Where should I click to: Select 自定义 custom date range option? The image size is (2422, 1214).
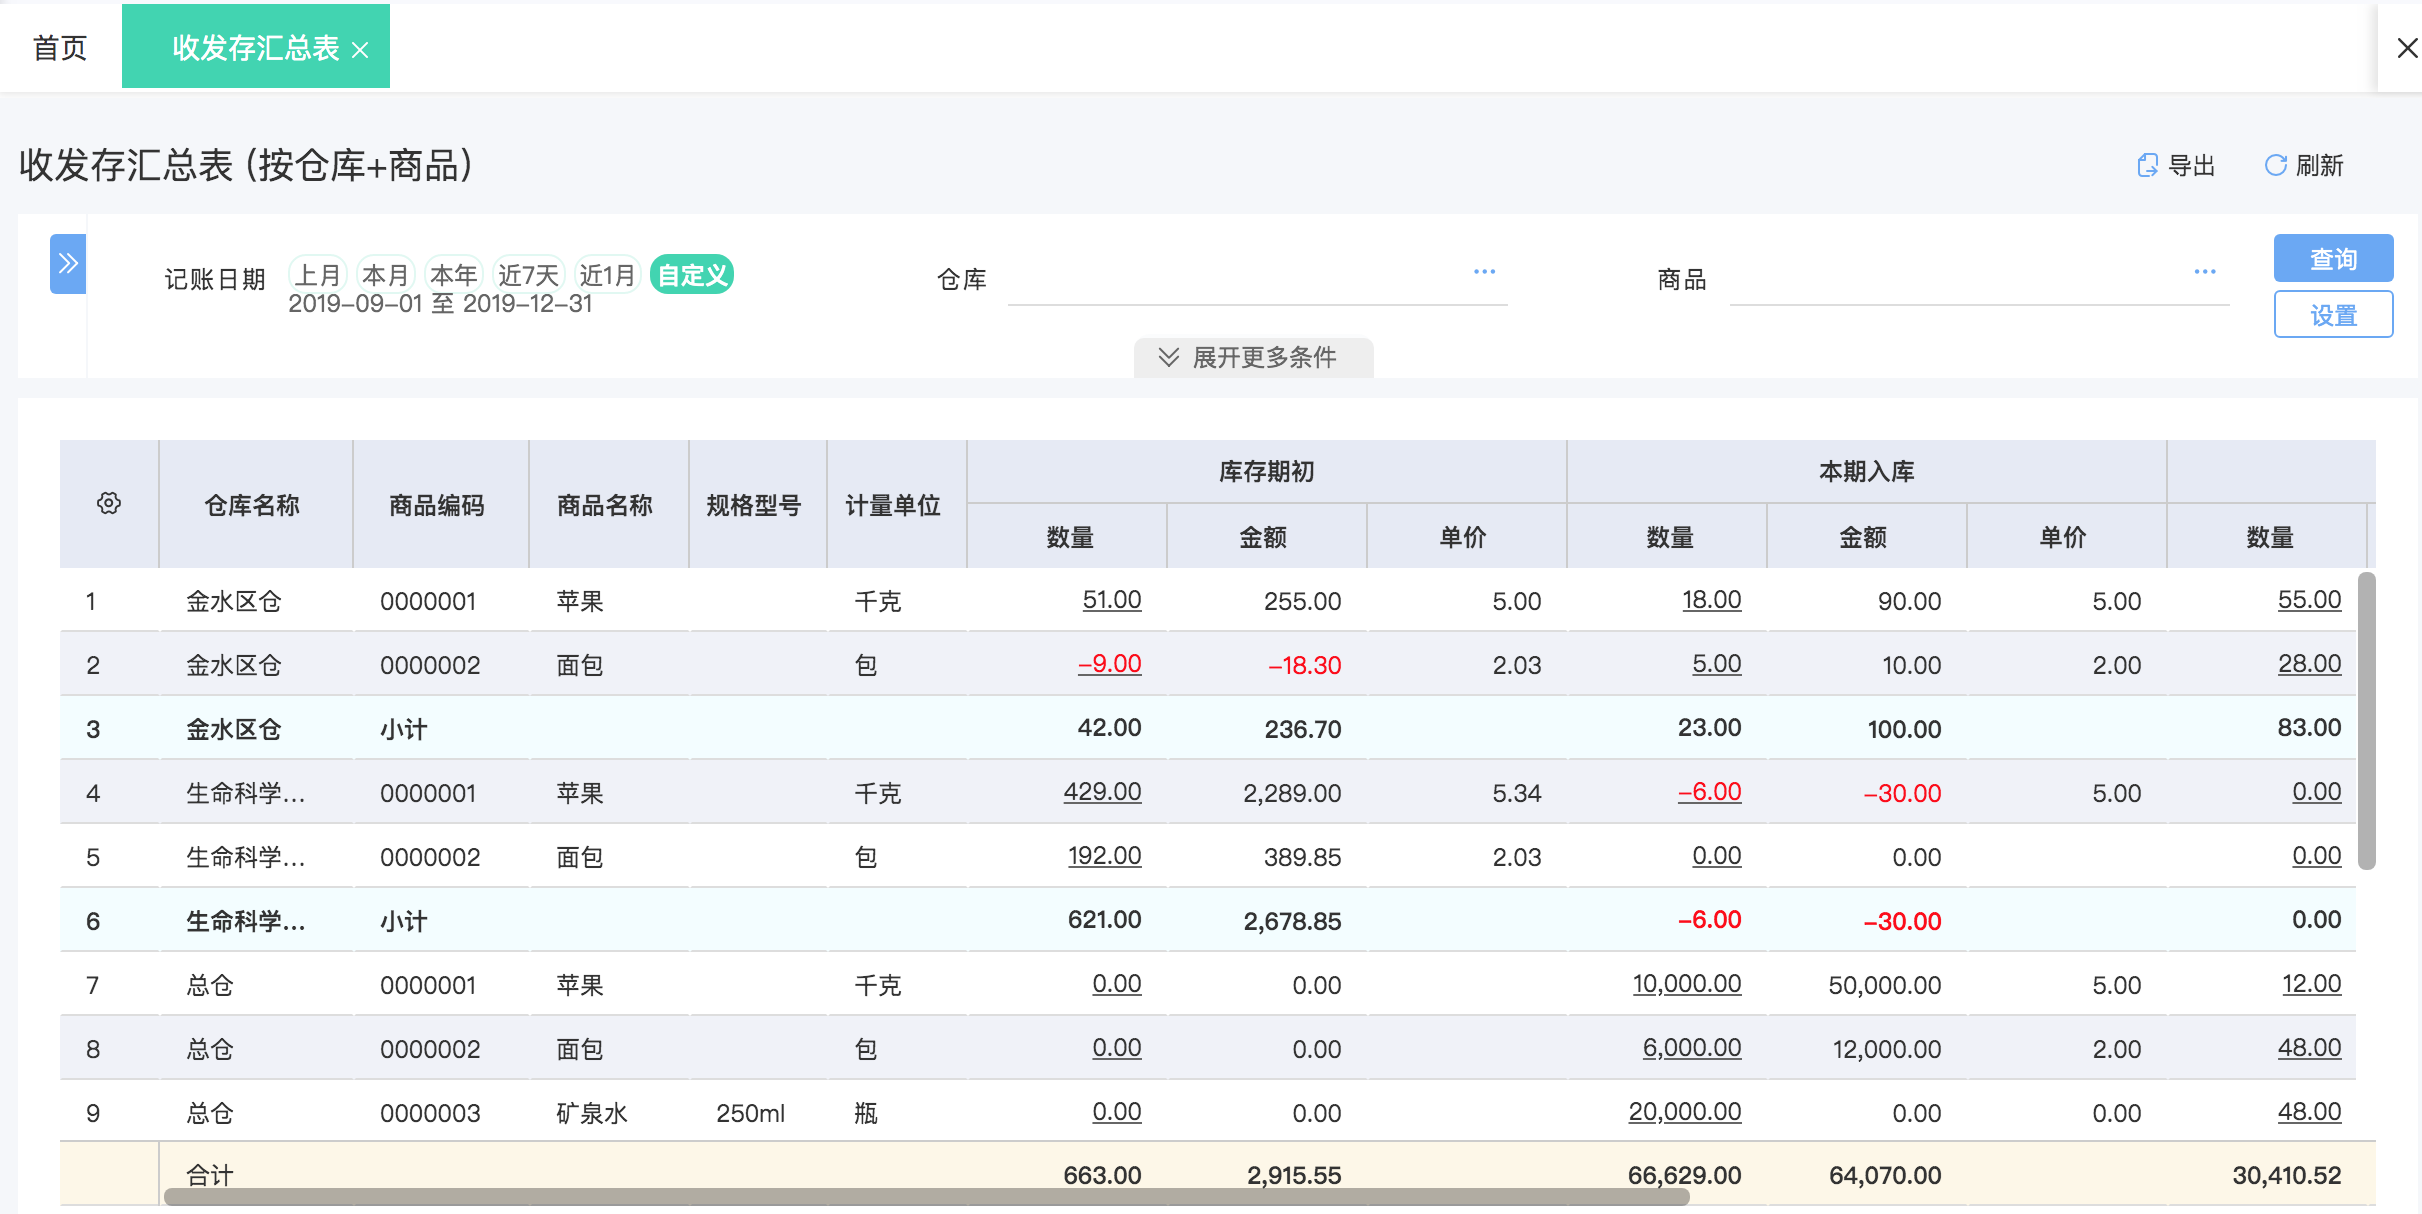[695, 276]
